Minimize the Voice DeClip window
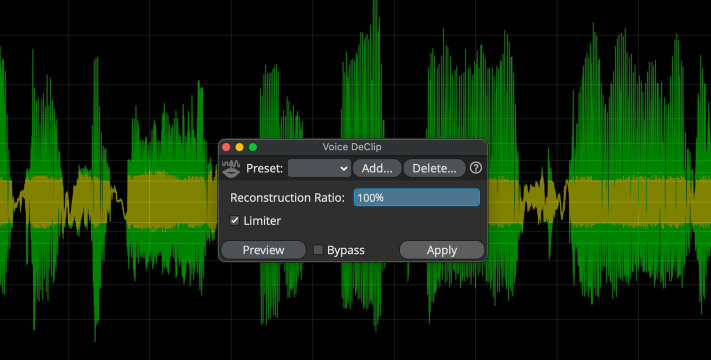 coord(239,147)
